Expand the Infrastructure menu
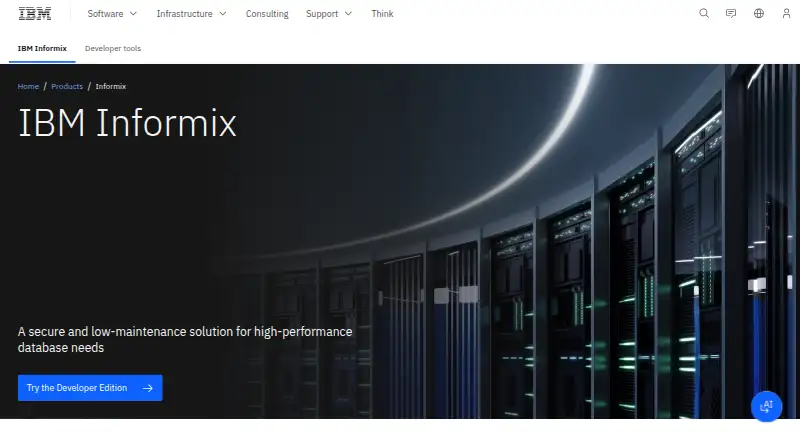Viewport: 800px width, 440px height. [x=191, y=14]
